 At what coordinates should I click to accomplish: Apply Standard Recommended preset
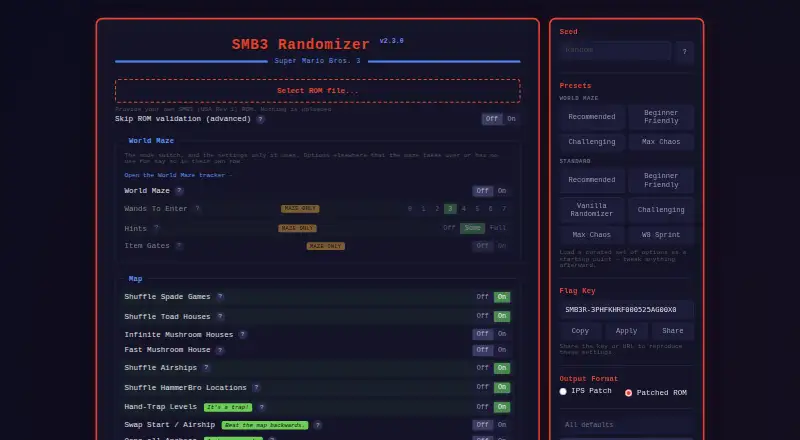click(592, 180)
